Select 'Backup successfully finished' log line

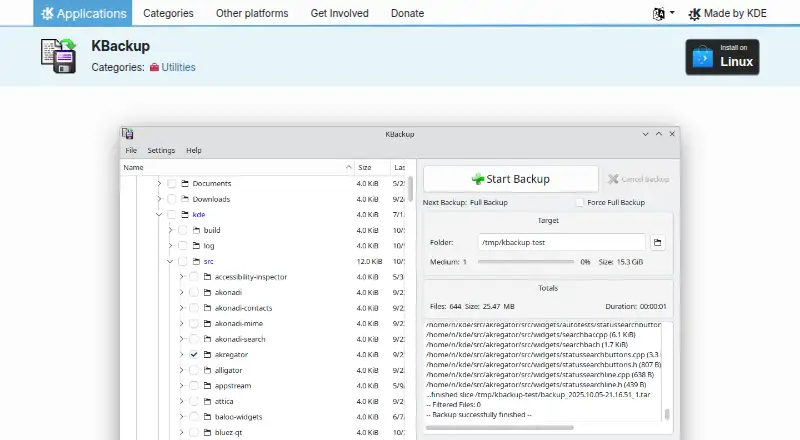479,414
